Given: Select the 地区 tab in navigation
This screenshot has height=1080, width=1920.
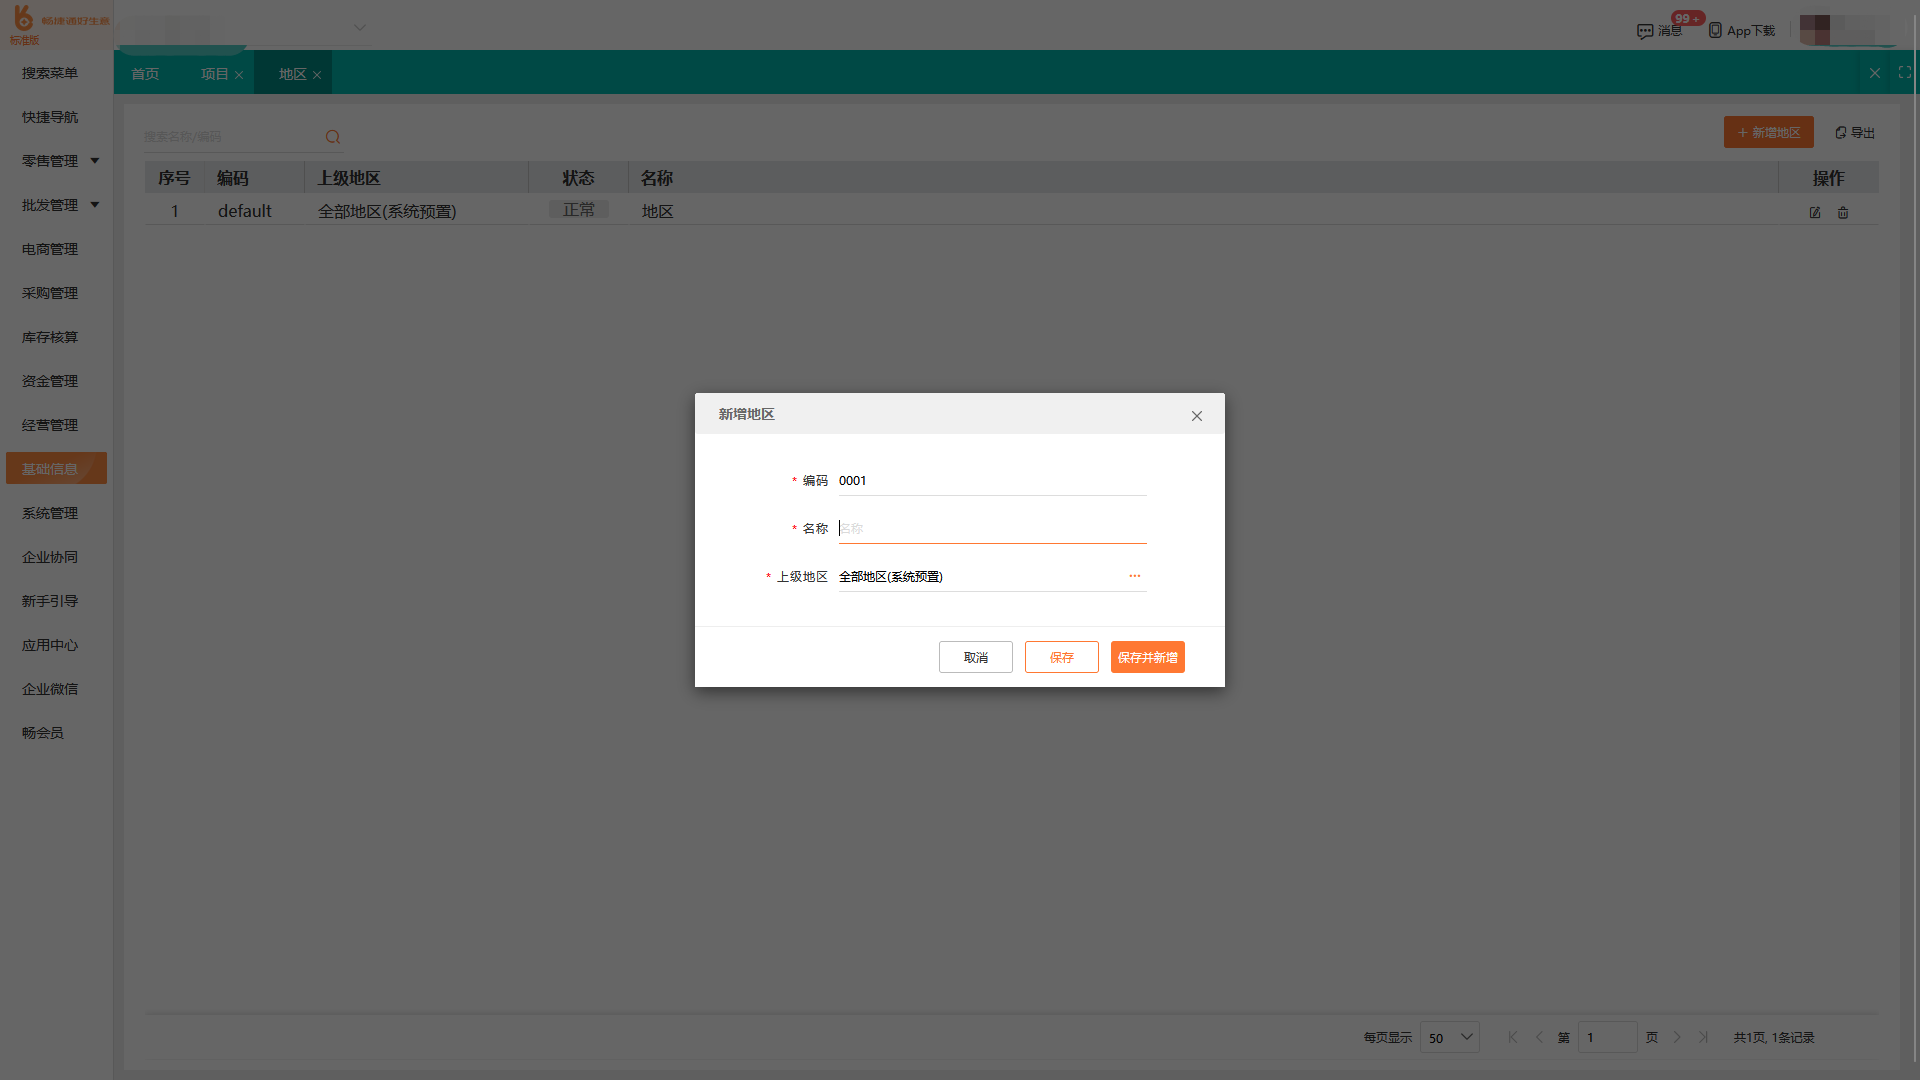Looking at the screenshot, I should (x=291, y=73).
